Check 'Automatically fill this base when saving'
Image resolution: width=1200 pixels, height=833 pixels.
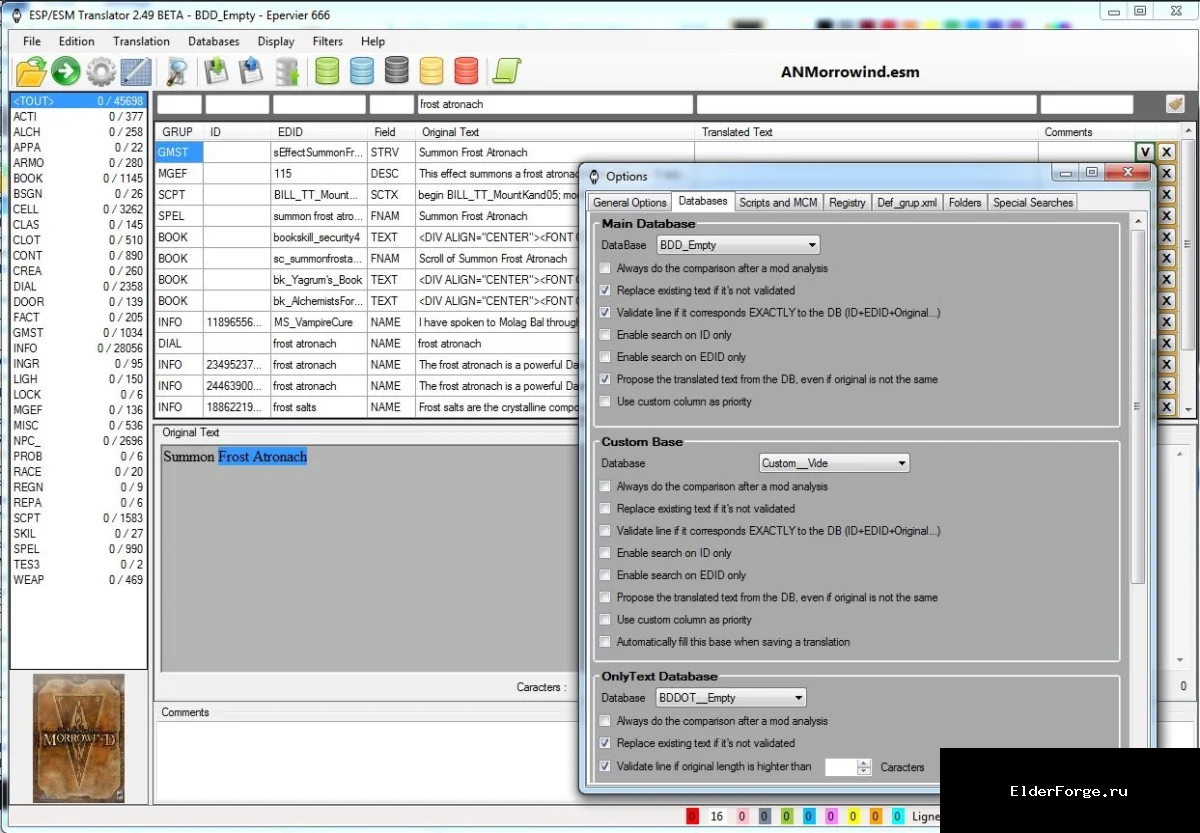coord(605,642)
